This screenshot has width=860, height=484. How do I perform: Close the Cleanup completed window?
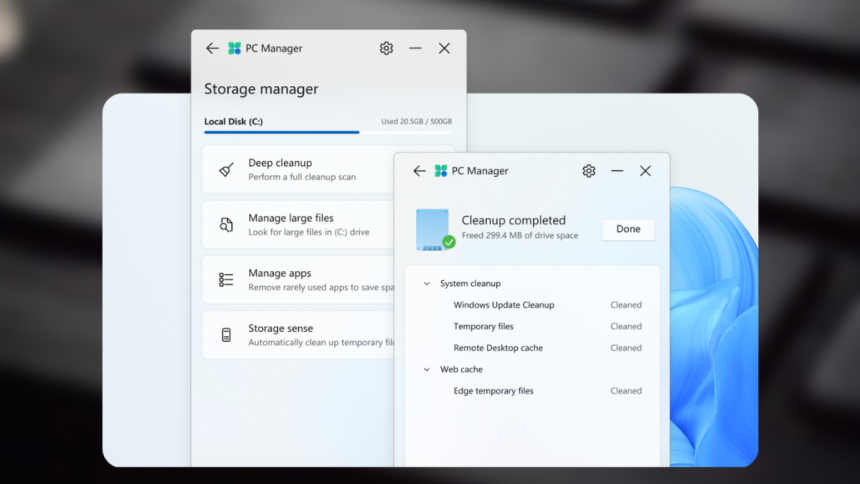click(645, 171)
